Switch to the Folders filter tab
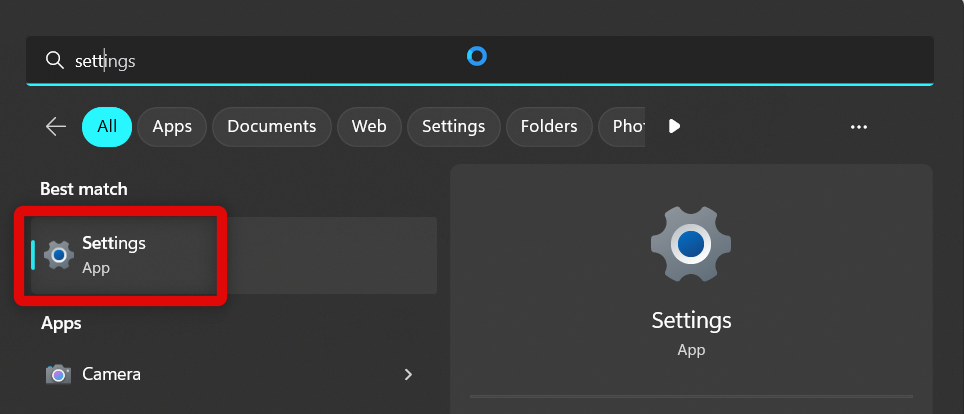 549,127
